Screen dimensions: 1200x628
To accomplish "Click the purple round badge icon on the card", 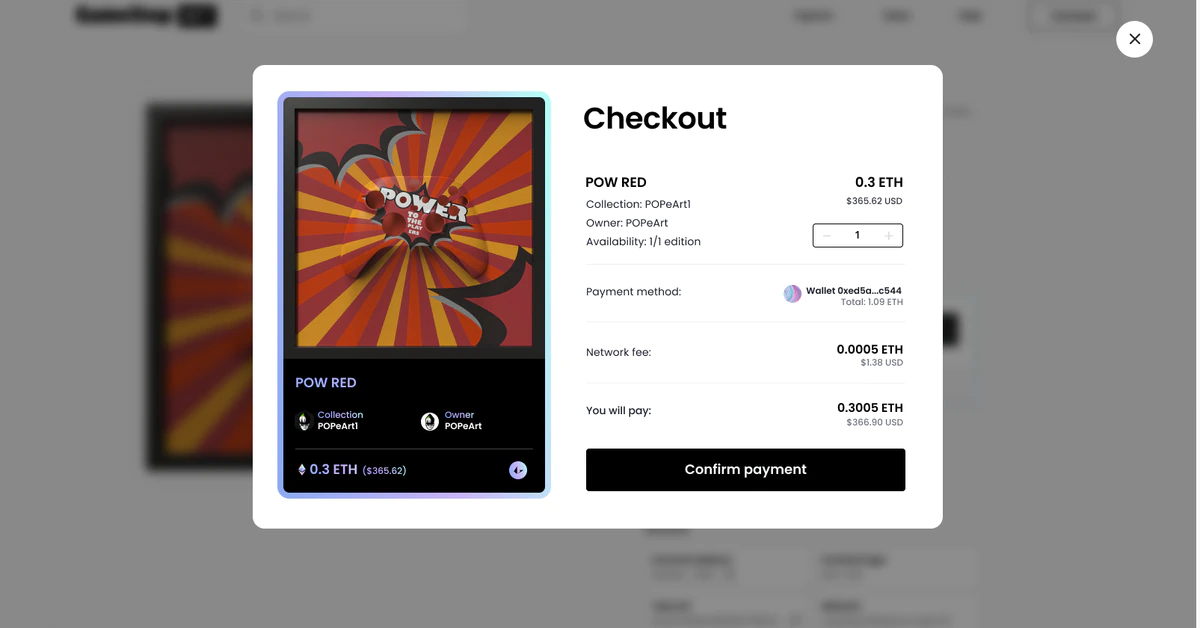I will 518,470.
